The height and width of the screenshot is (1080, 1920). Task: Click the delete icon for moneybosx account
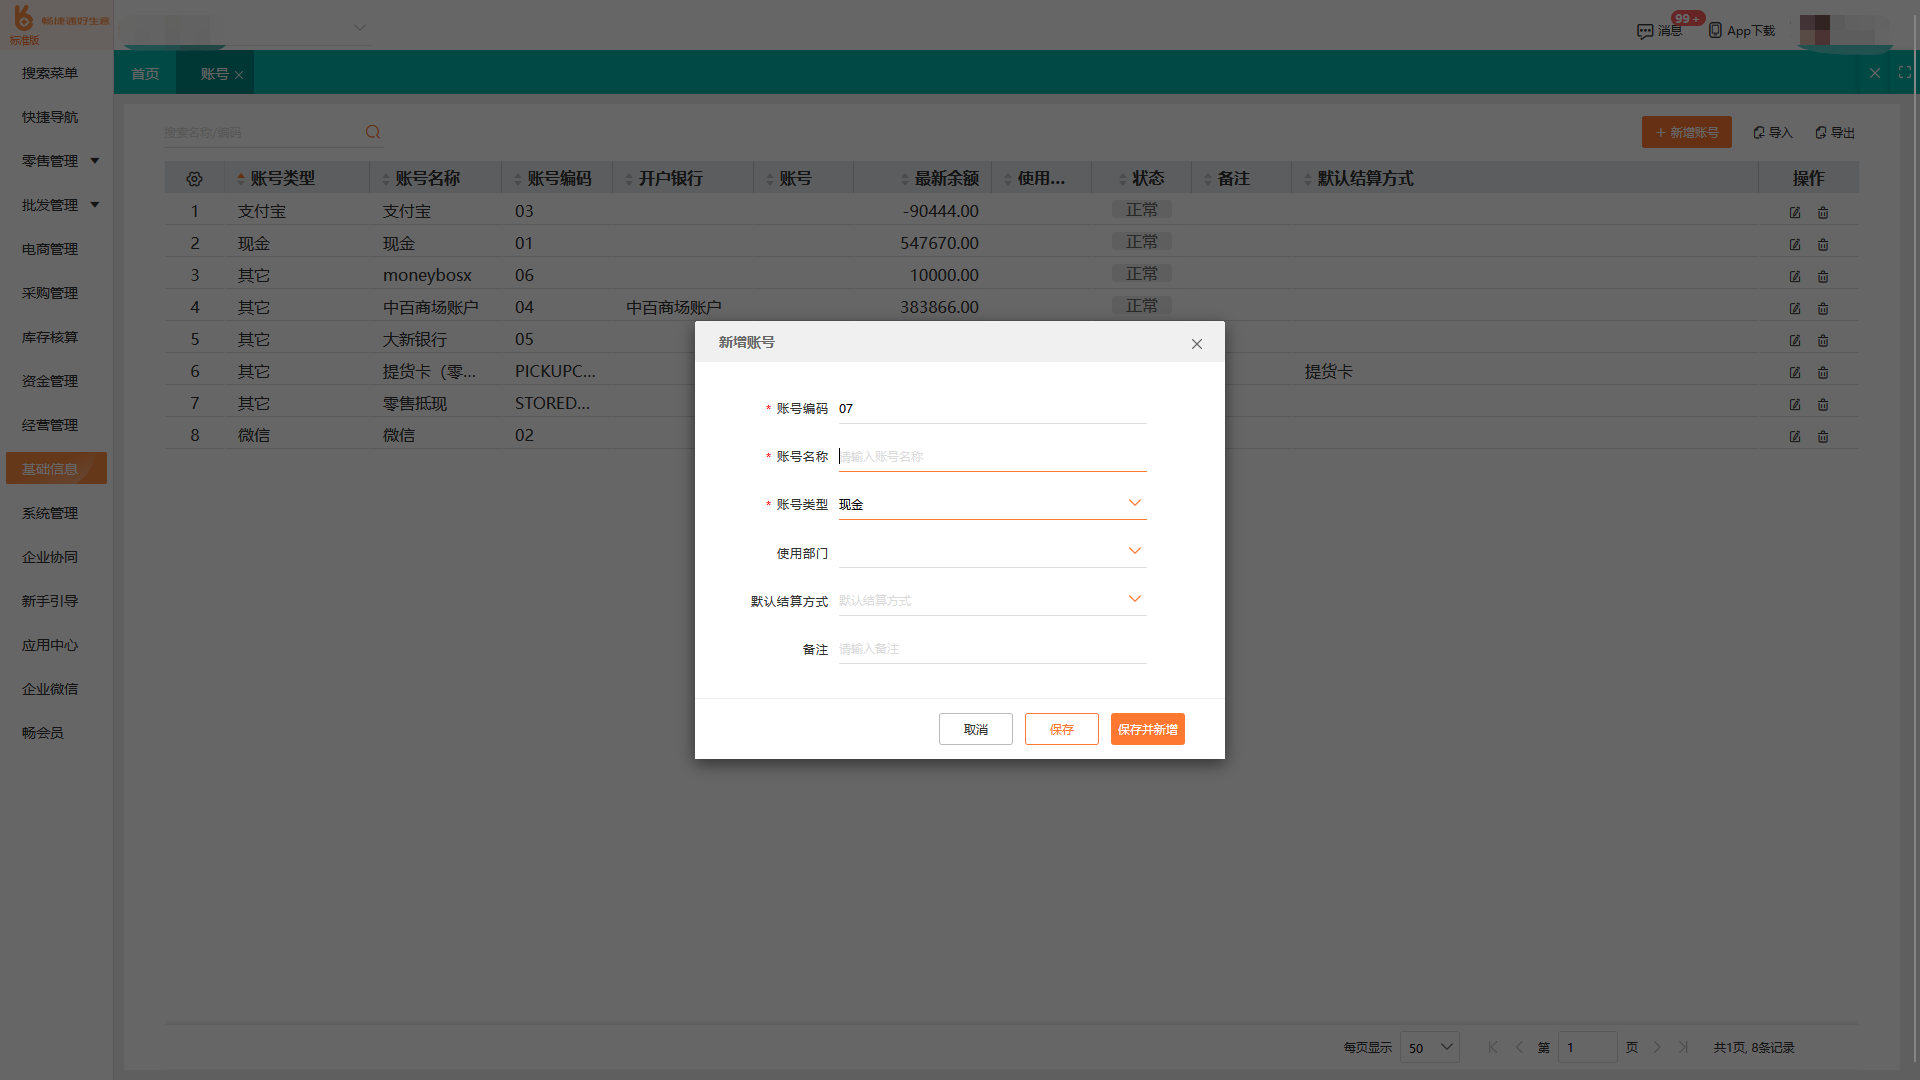(1824, 276)
